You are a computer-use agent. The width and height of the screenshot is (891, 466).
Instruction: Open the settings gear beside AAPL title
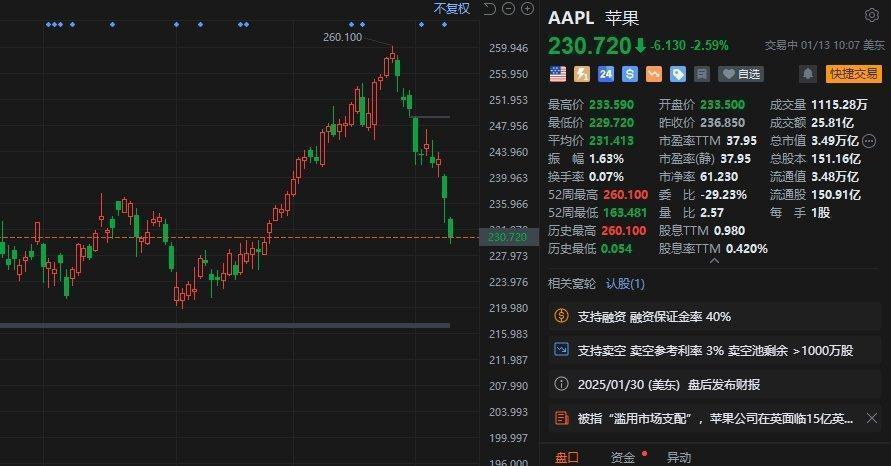(x=870, y=15)
